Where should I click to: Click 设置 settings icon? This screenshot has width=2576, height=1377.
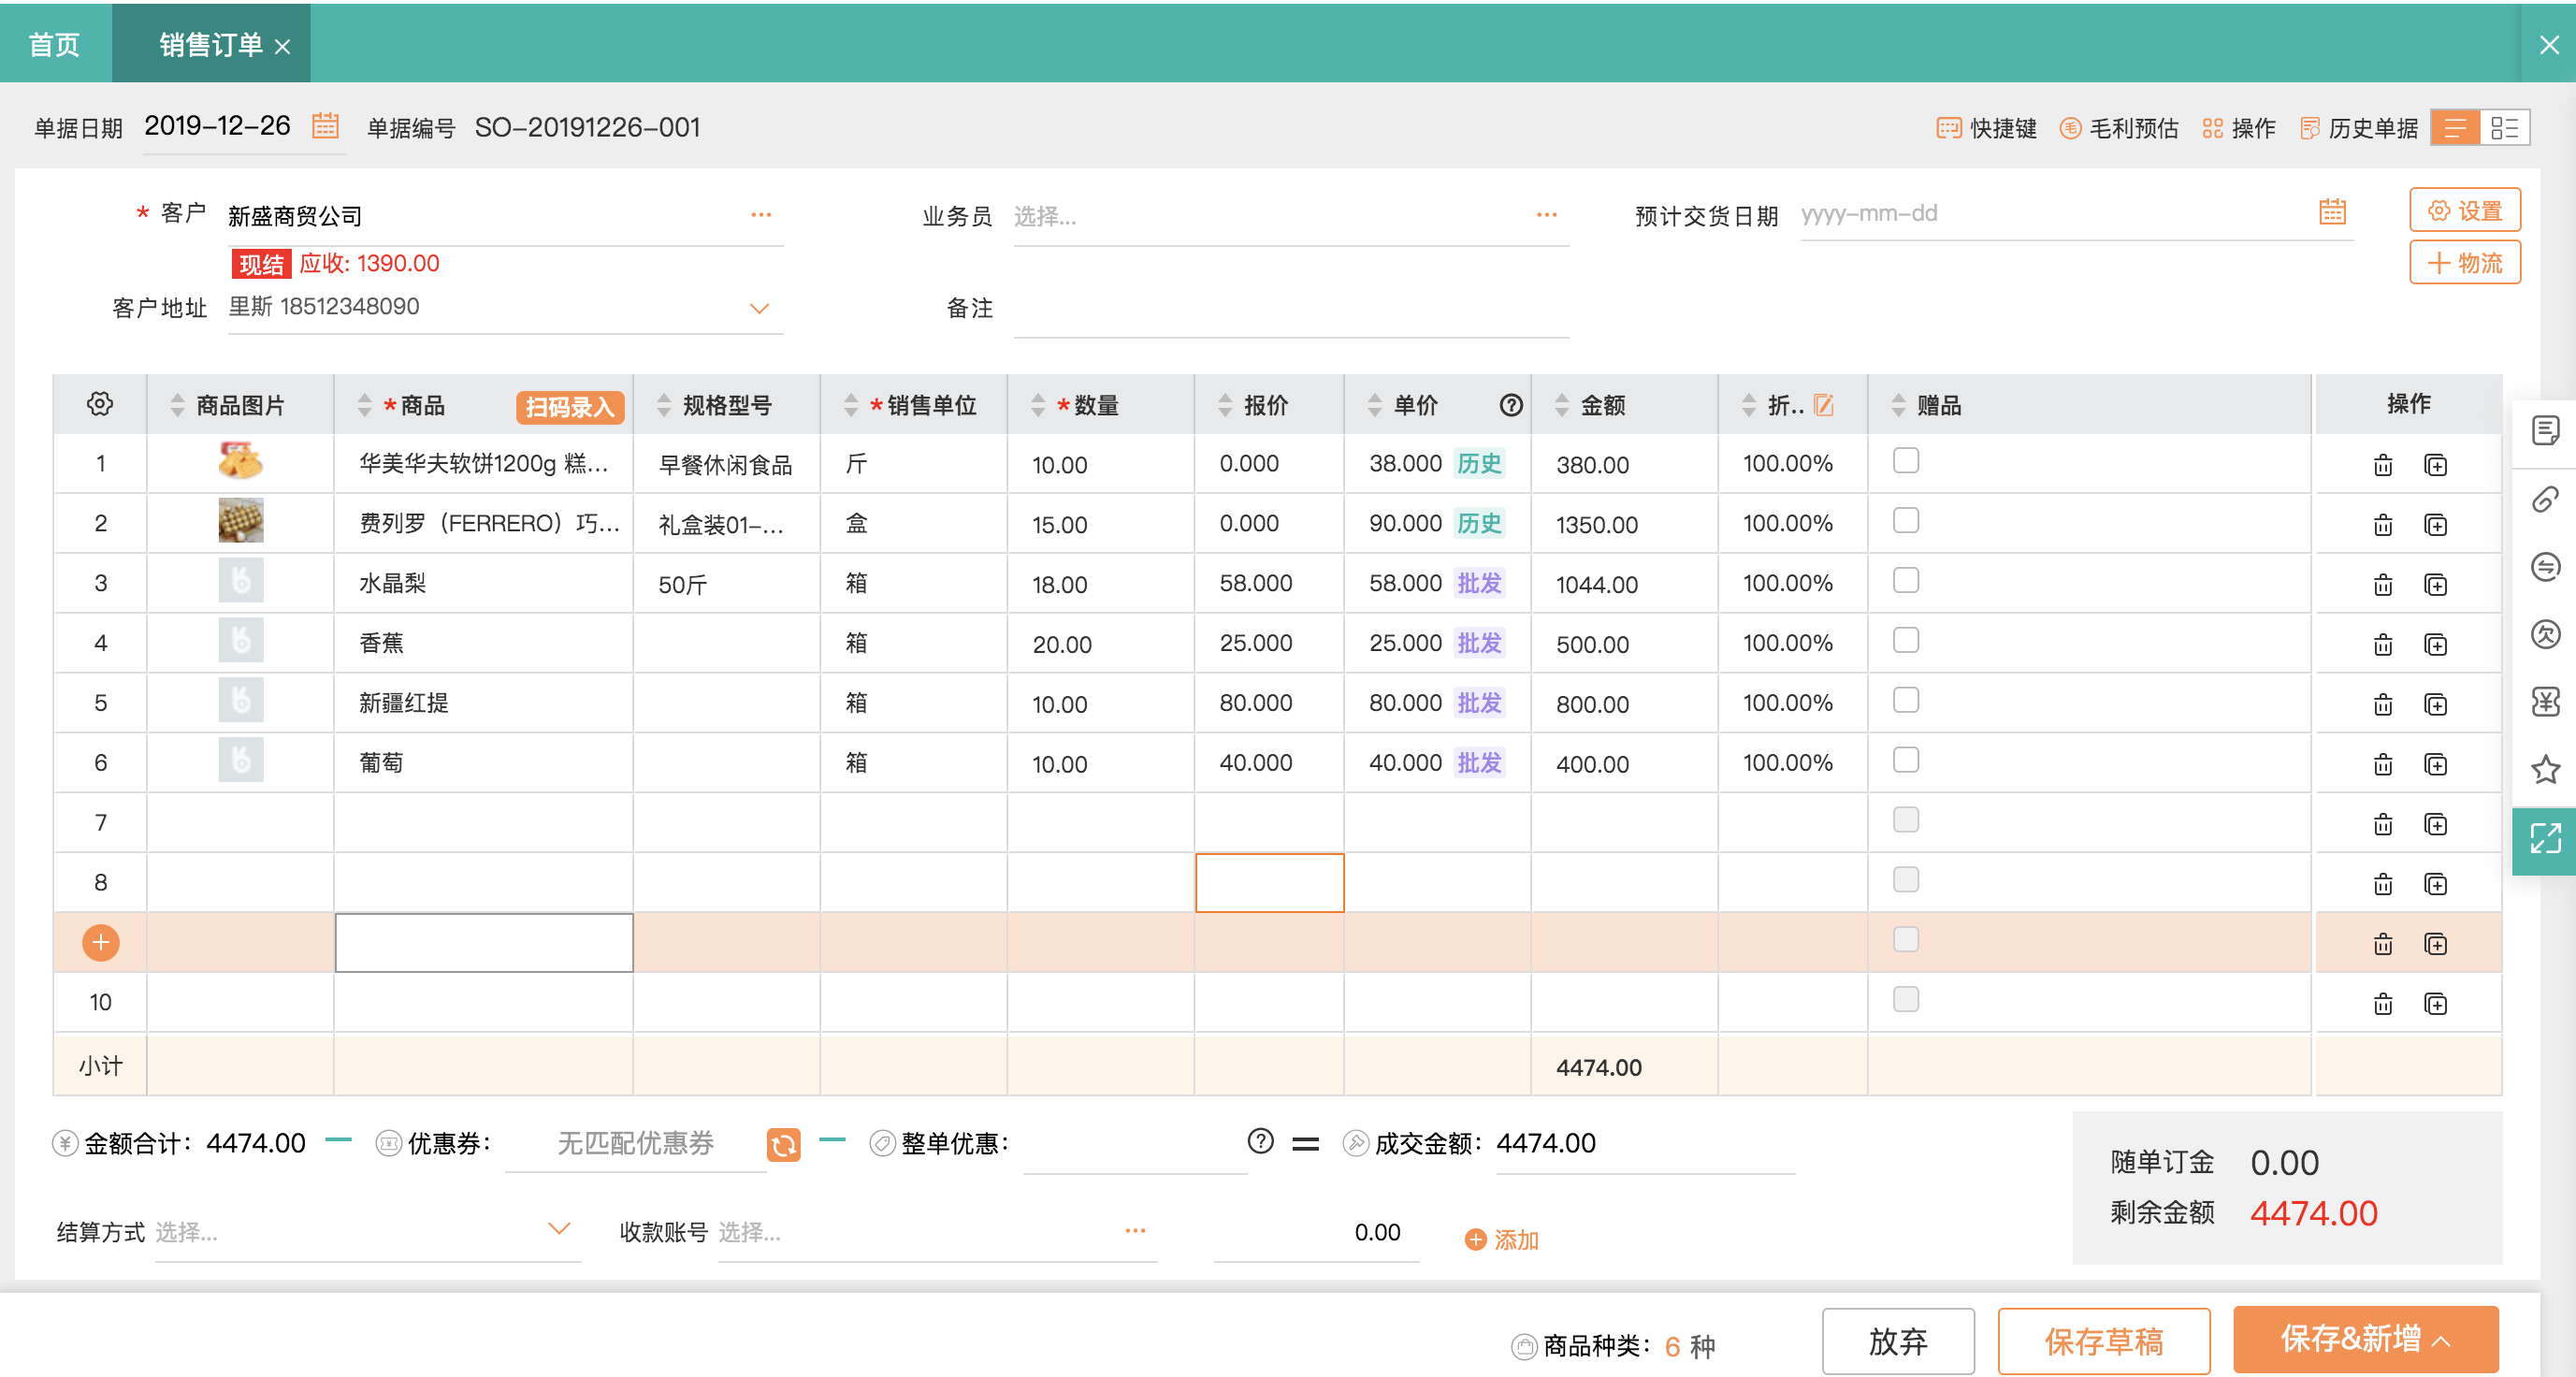click(2466, 213)
